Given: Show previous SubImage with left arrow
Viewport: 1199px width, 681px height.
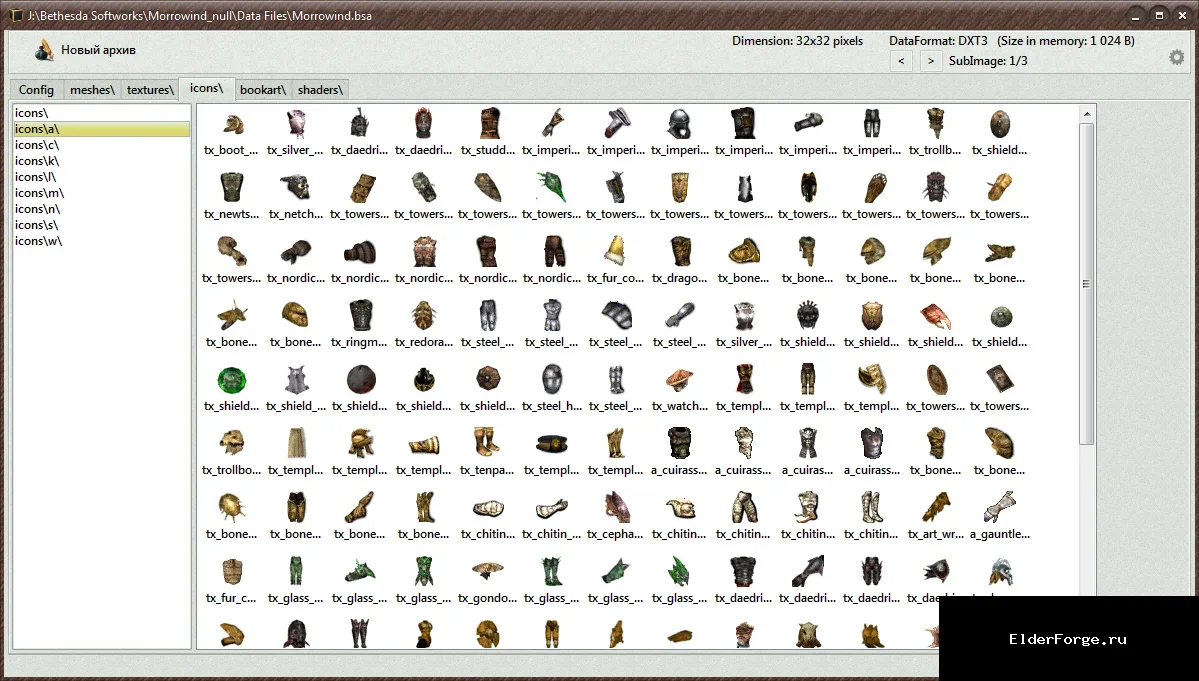Looking at the screenshot, I should (901, 61).
